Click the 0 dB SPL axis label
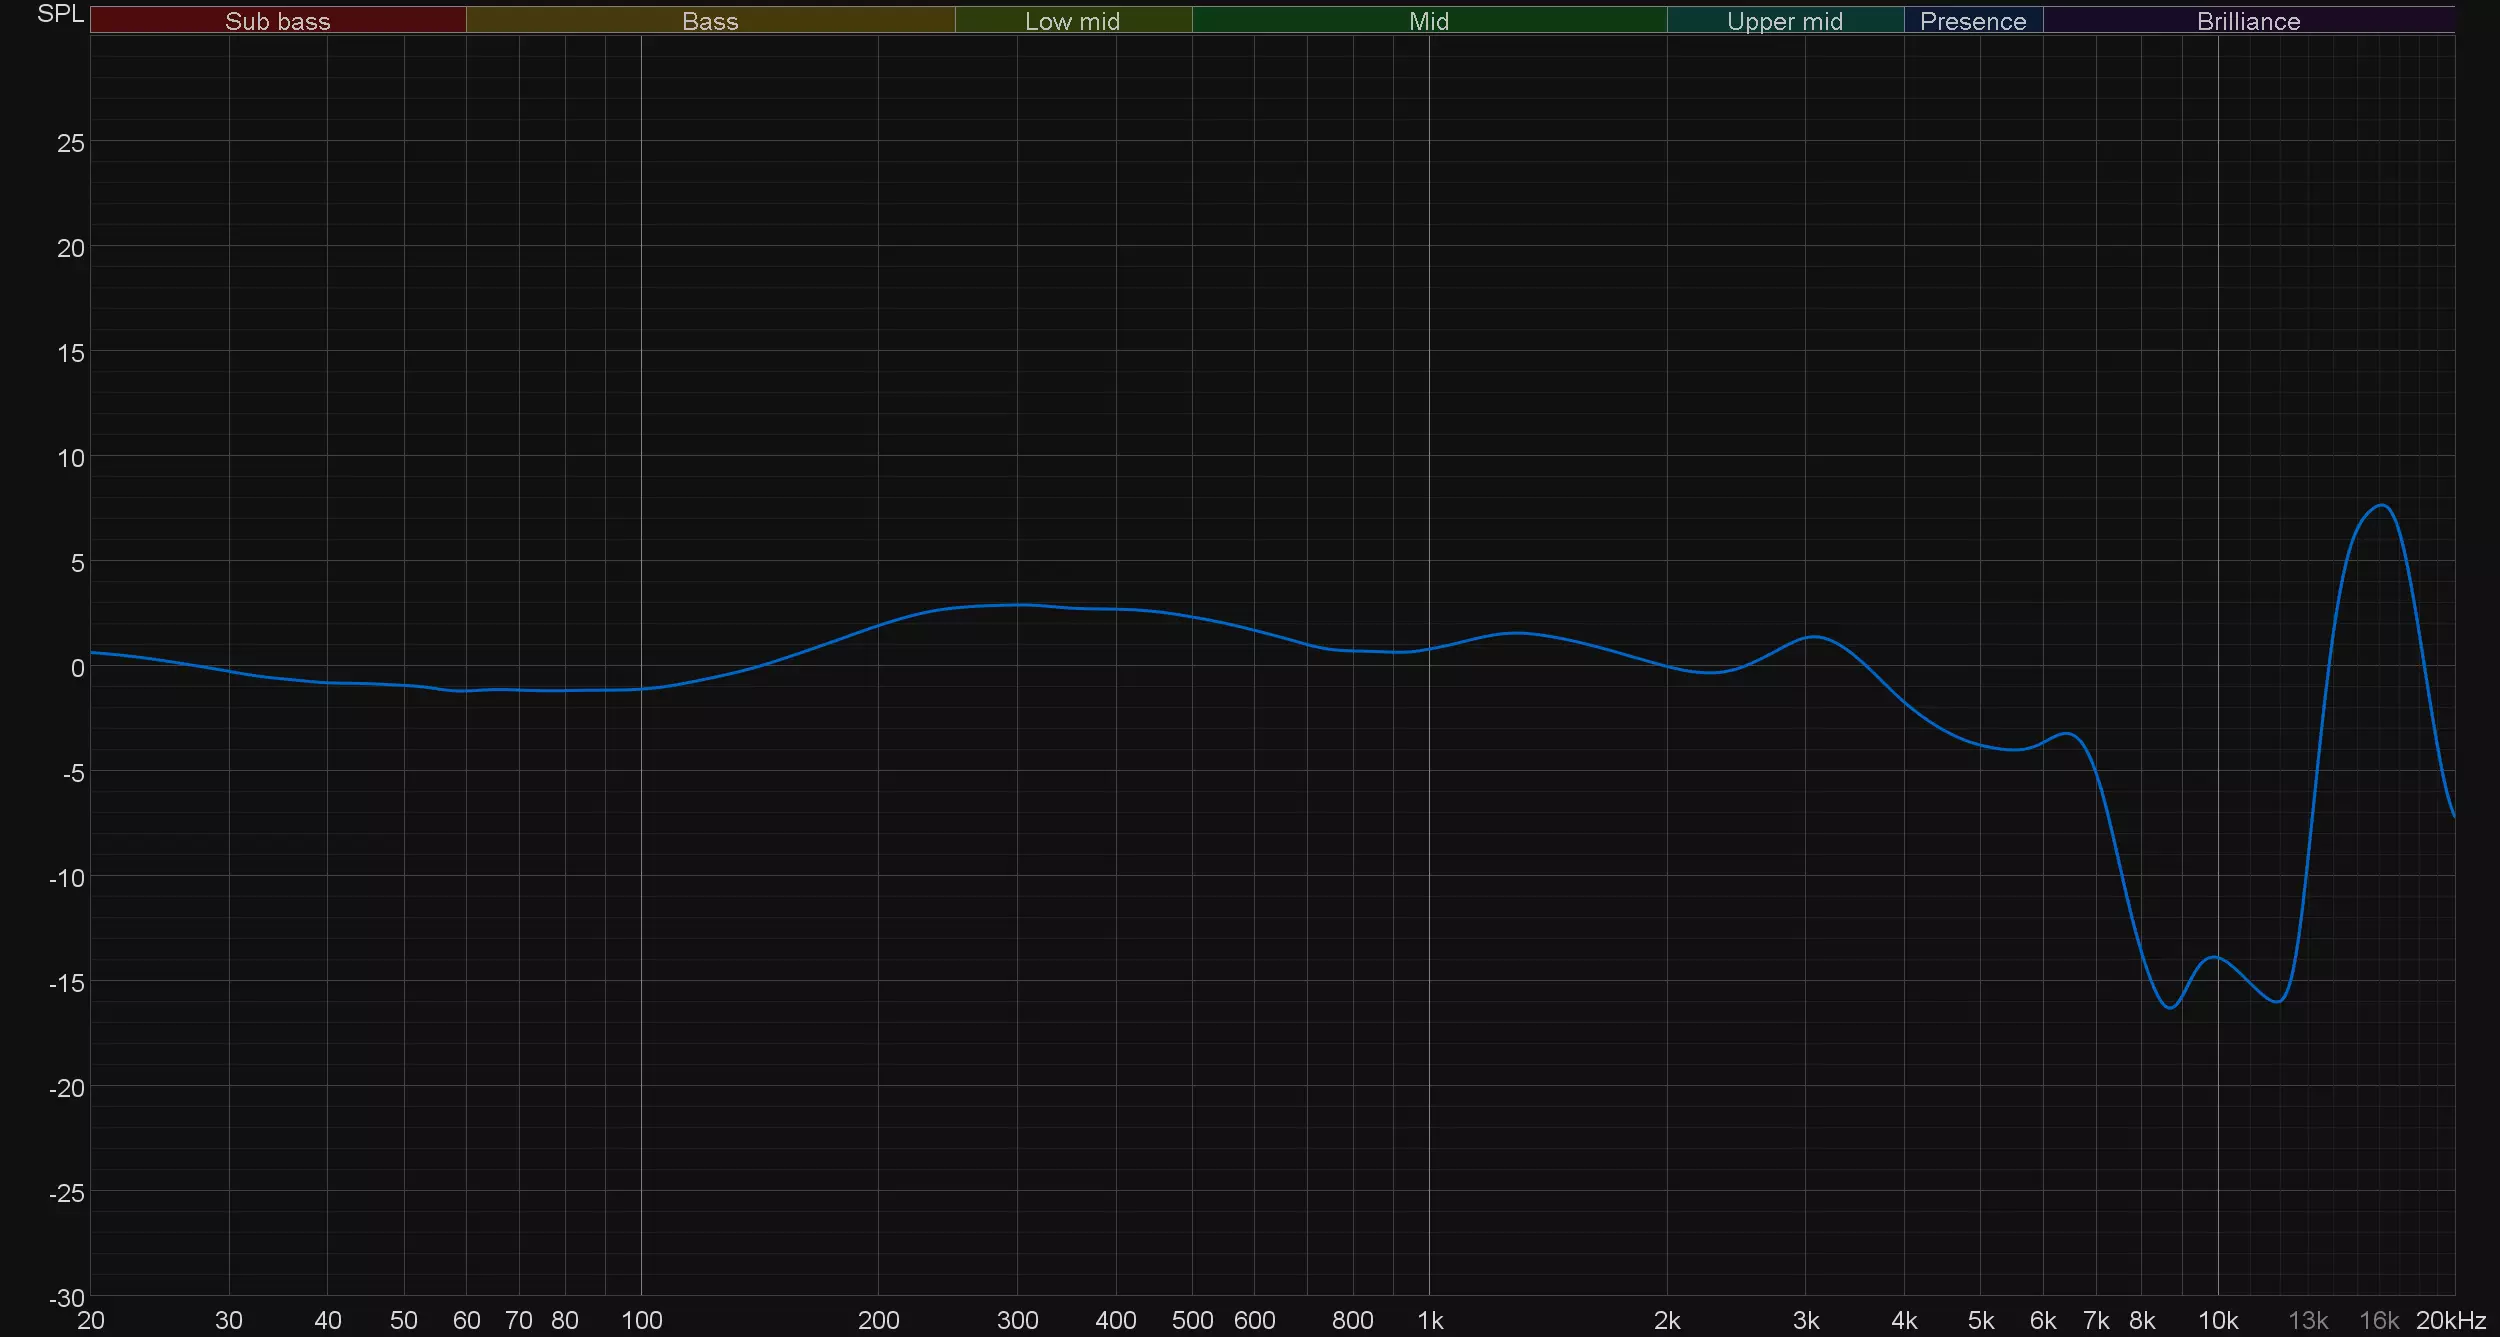 click(77, 667)
